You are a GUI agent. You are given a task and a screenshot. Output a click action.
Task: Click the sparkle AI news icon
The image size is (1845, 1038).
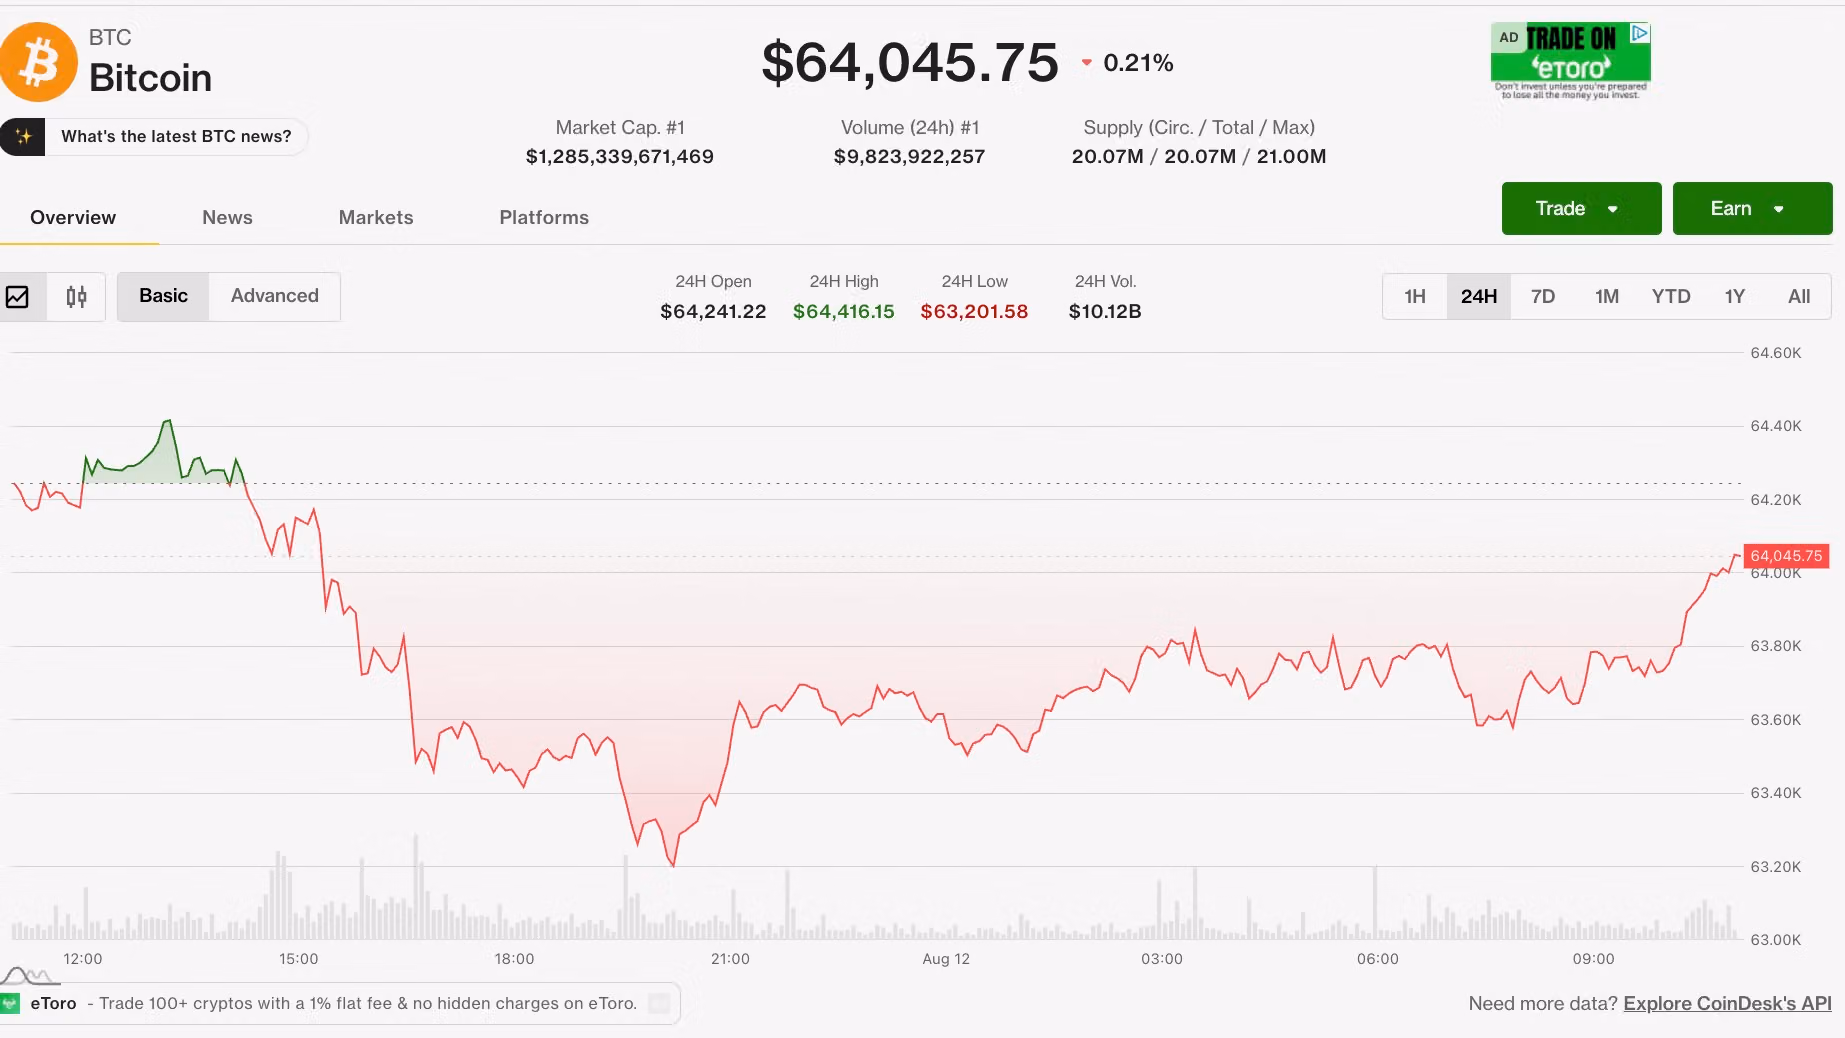(x=23, y=137)
